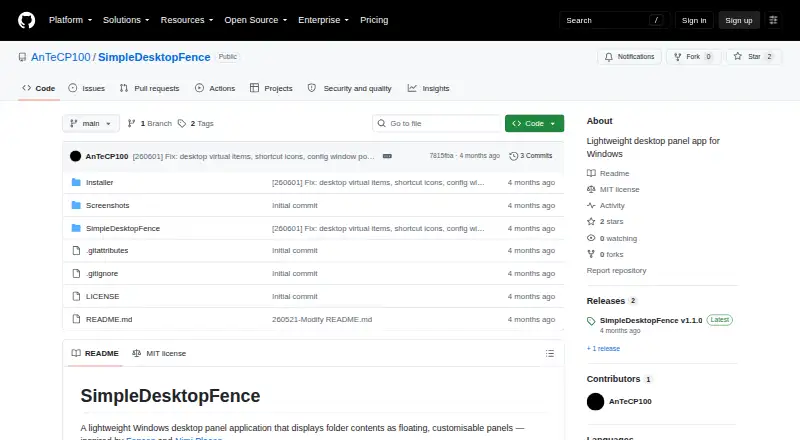Expand the Resources menu
The height and width of the screenshot is (440, 800).
tap(187, 20)
